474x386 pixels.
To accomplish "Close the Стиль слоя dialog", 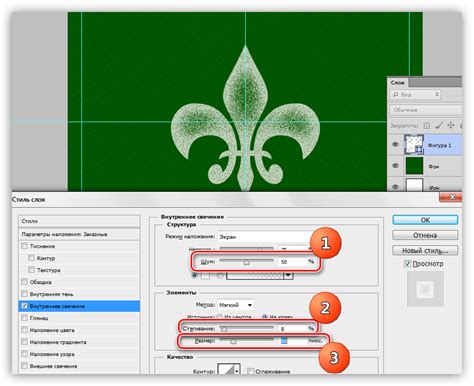I will 450,197.
